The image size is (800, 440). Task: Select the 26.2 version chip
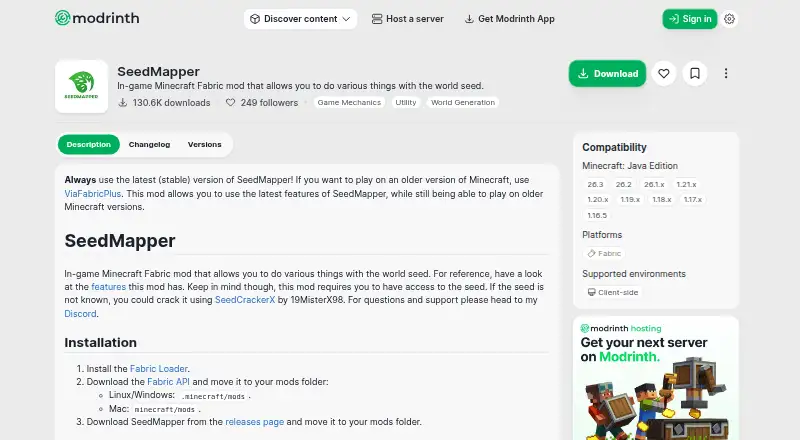(623, 184)
